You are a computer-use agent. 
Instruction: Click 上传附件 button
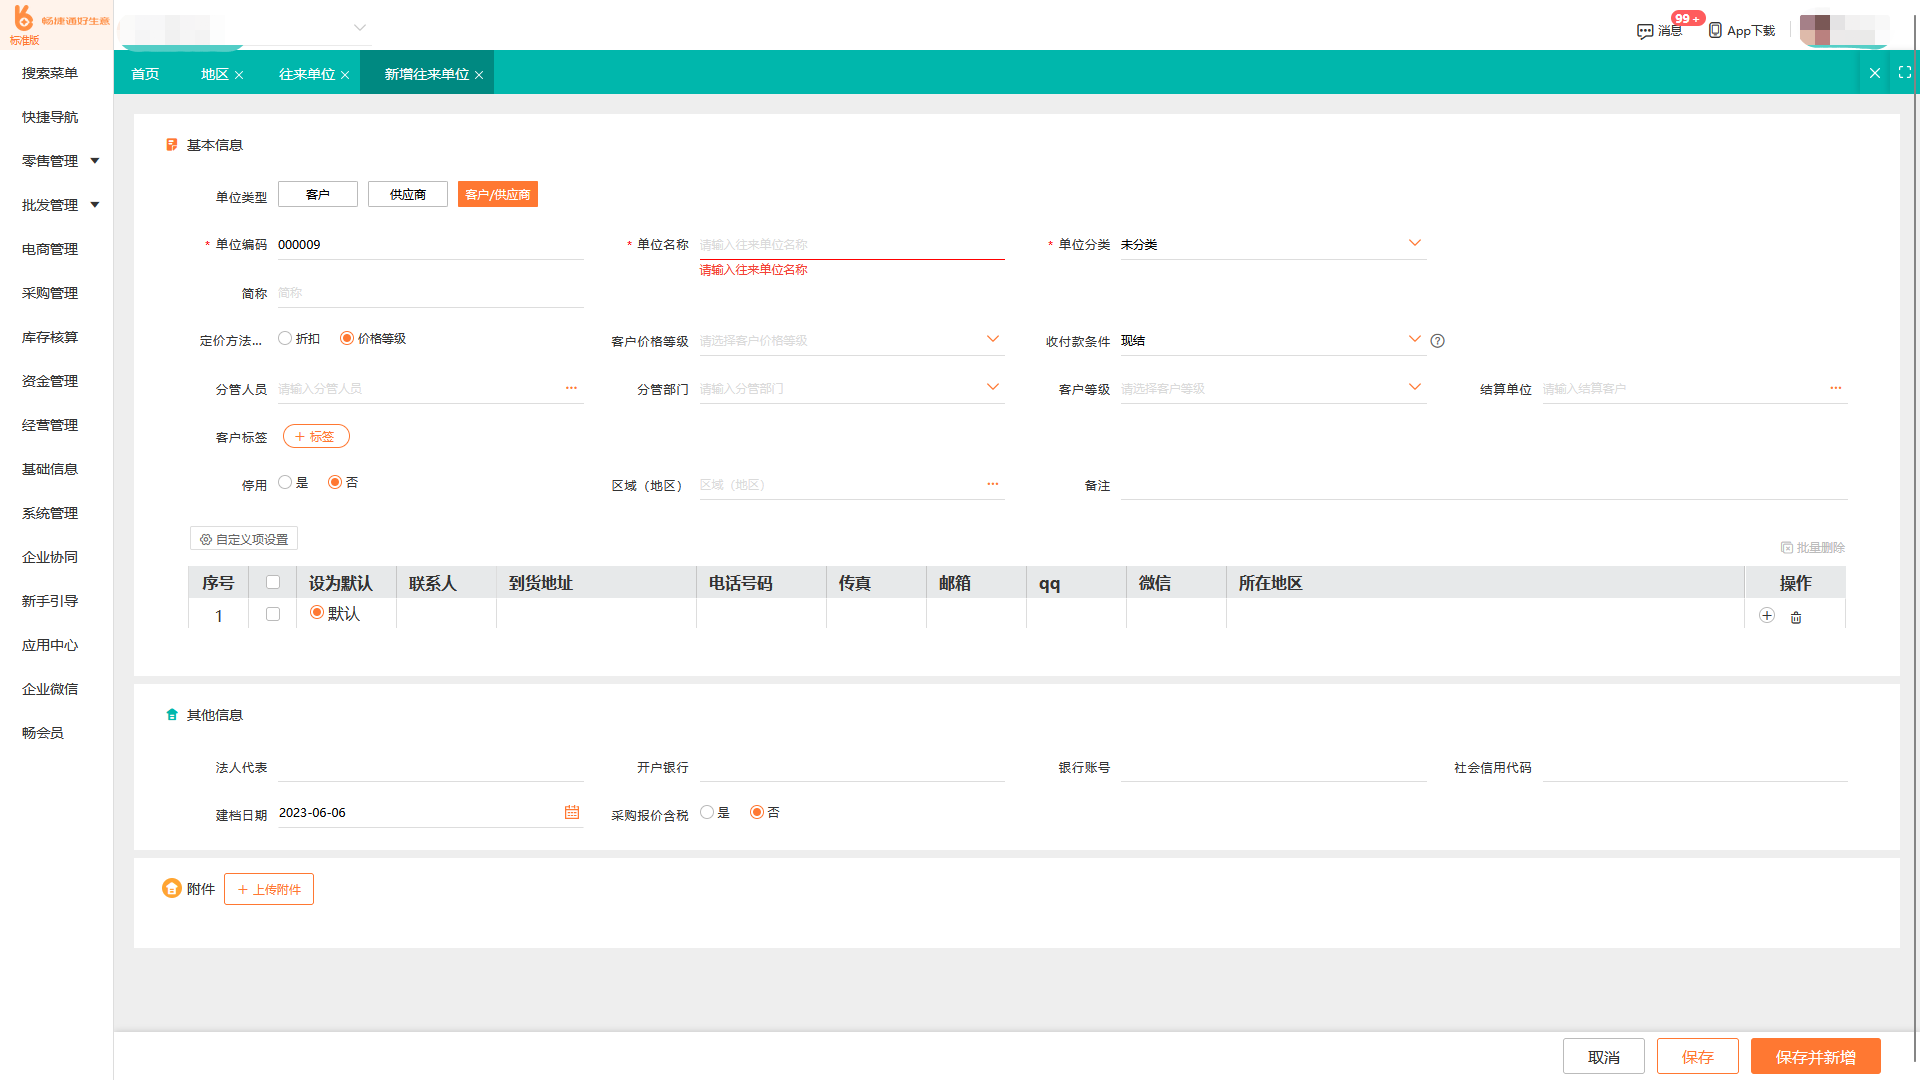tap(269, 889)
